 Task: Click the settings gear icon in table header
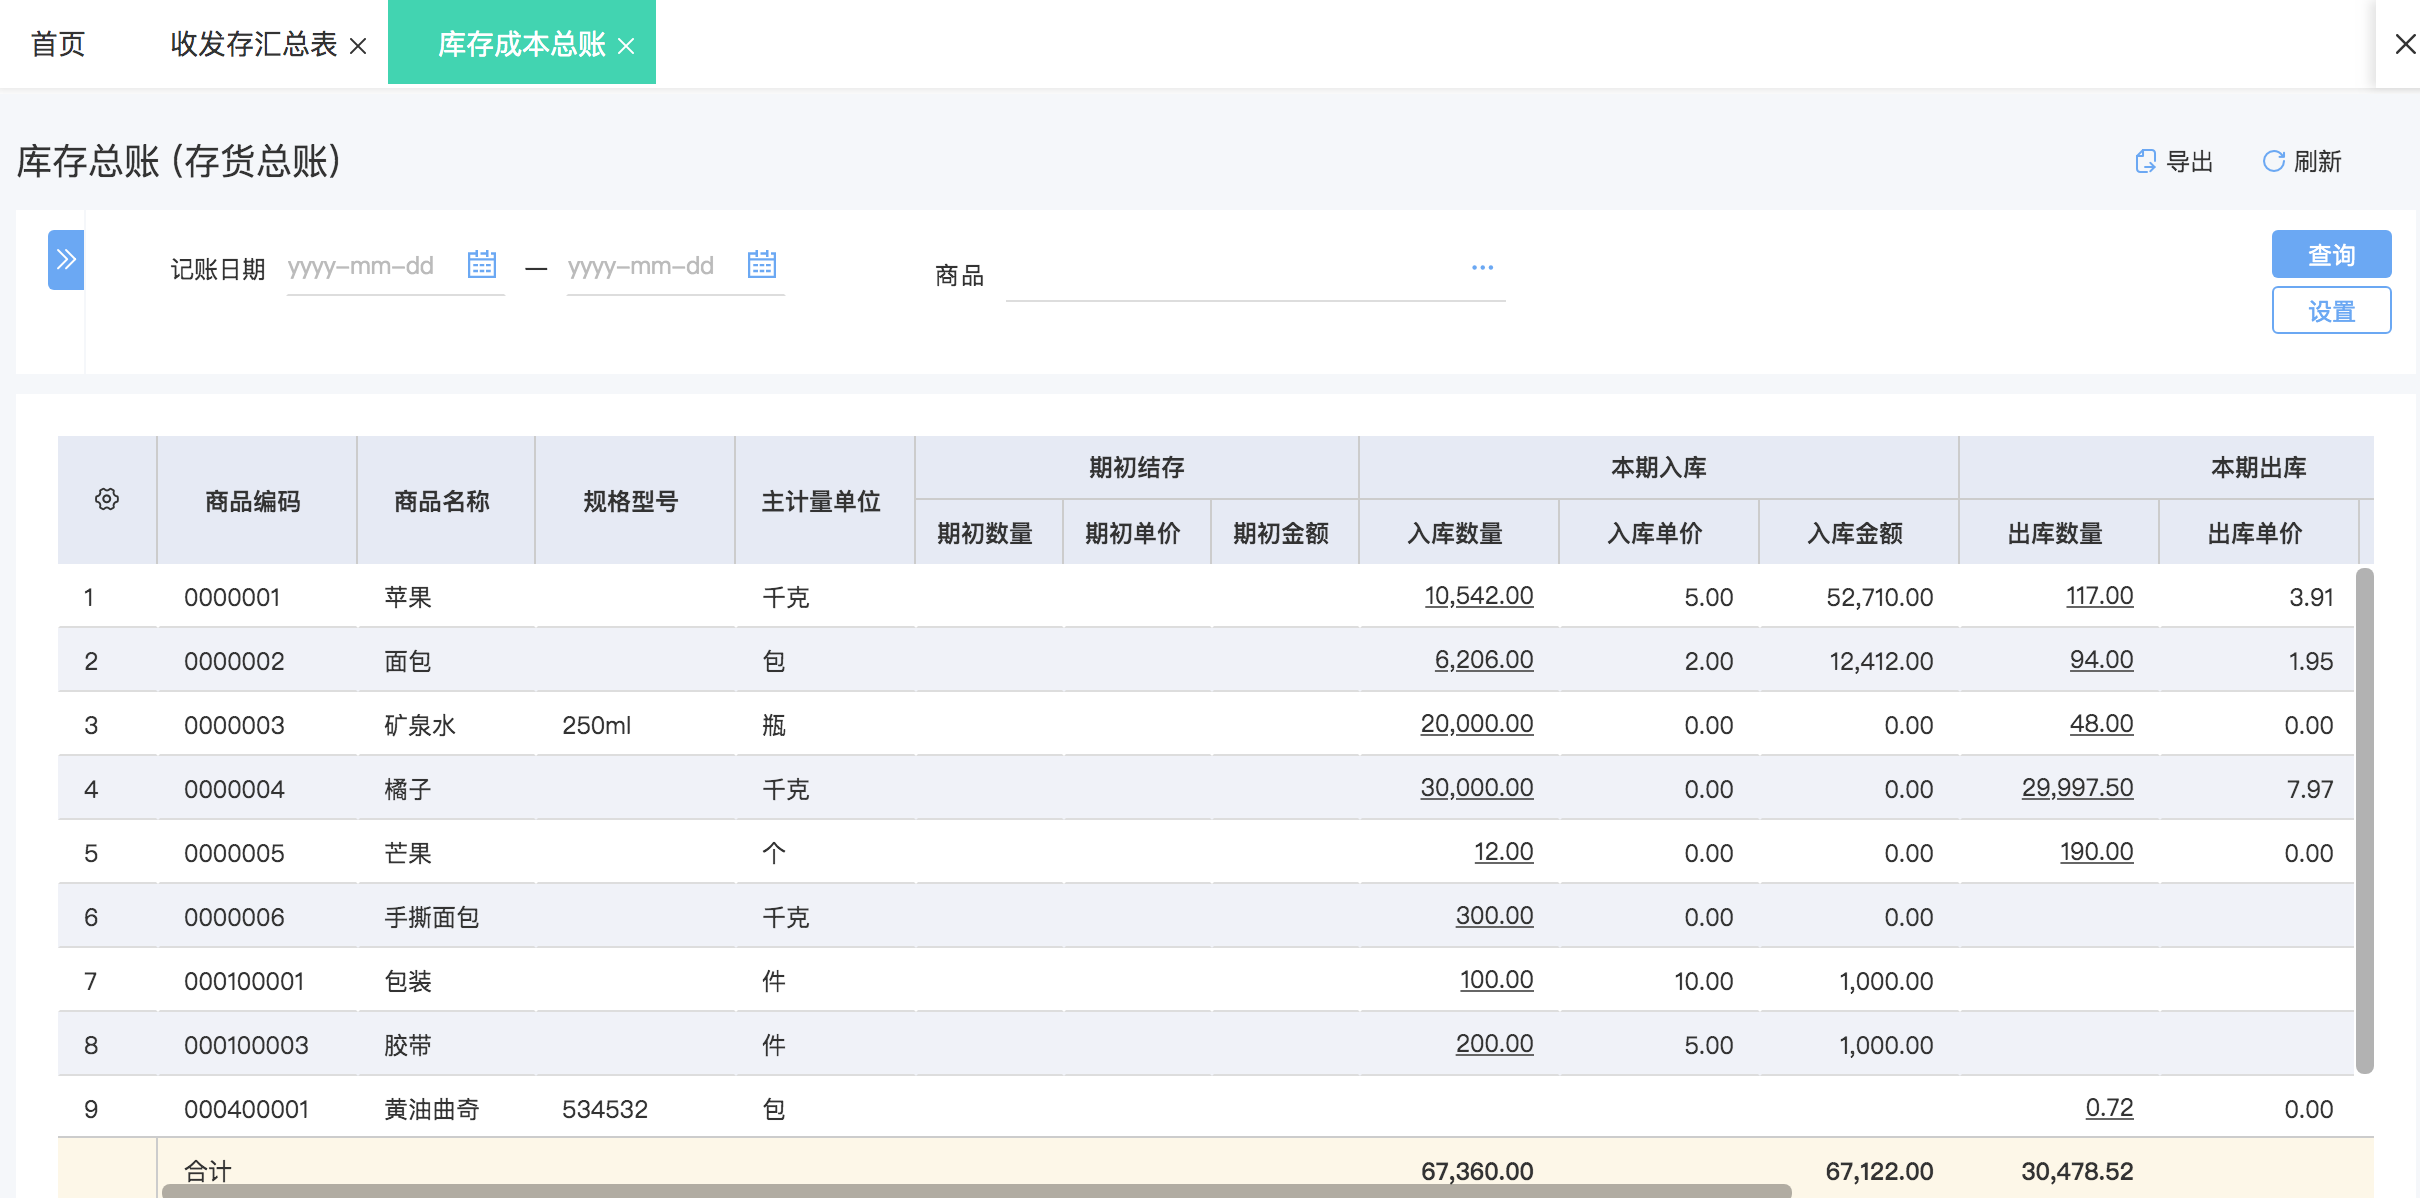pos(106,499)
